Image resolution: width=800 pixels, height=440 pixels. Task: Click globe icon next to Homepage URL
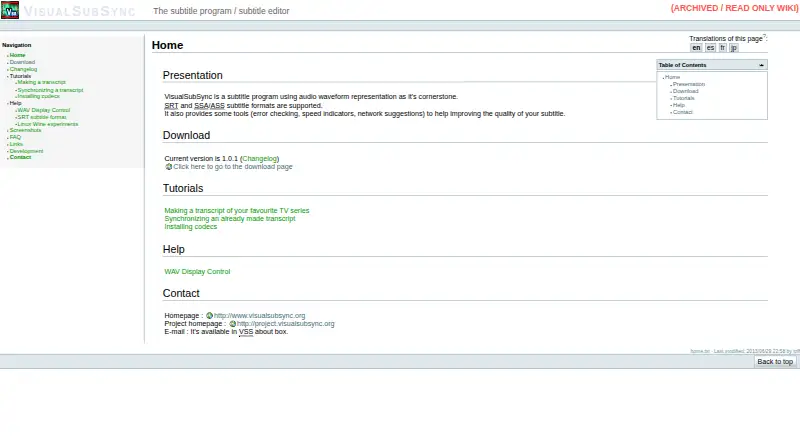pos(209,316)
